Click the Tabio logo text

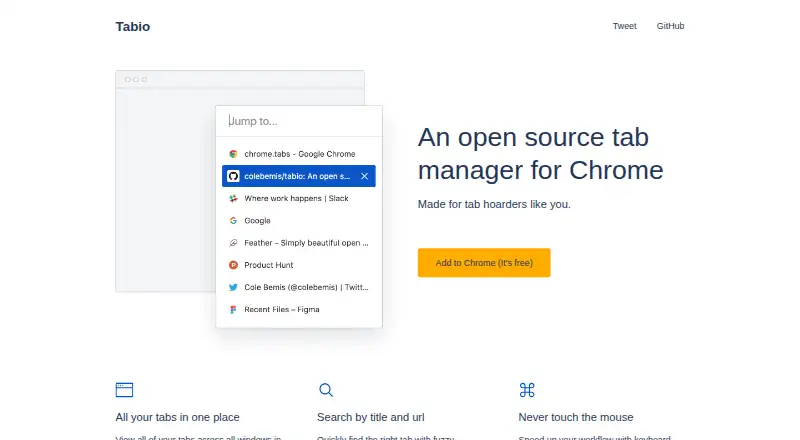pos(133,27)
